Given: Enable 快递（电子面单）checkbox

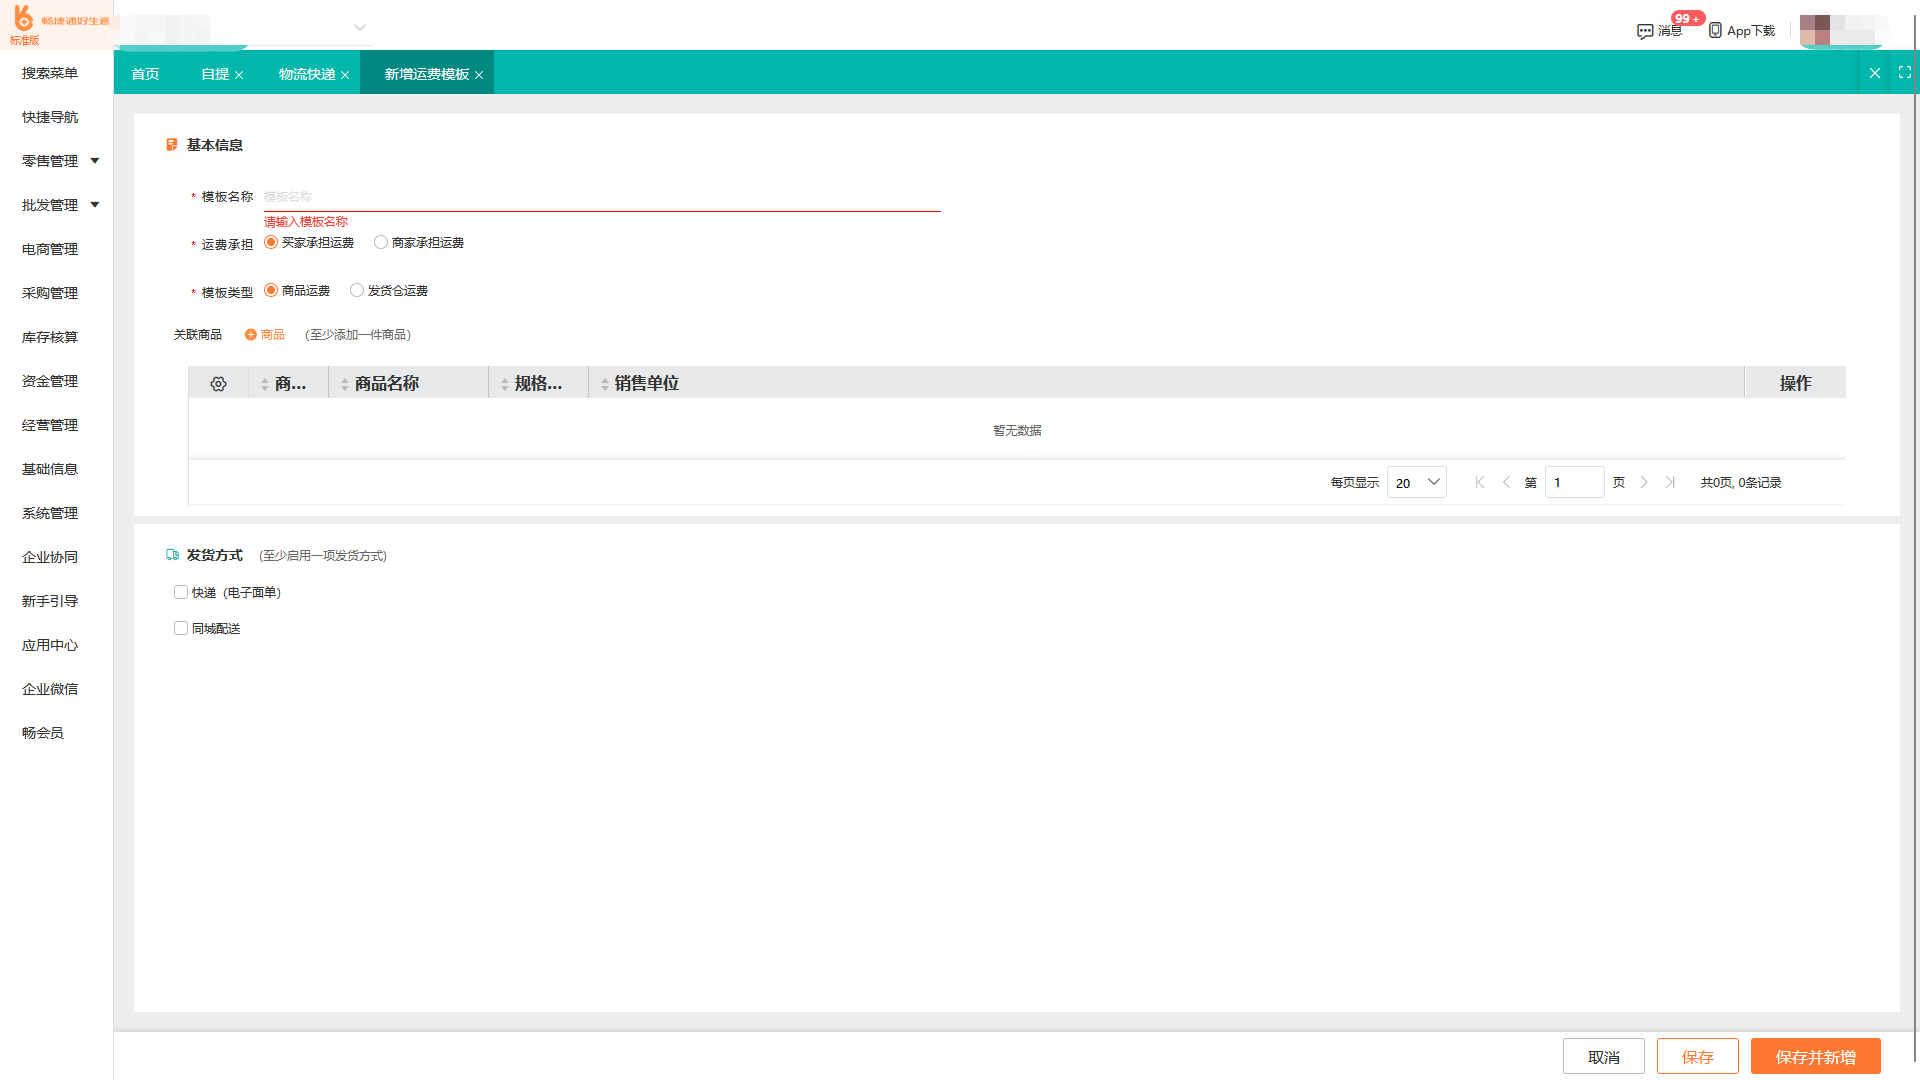Looking at the screenshot, I should (x=181, y=592).
